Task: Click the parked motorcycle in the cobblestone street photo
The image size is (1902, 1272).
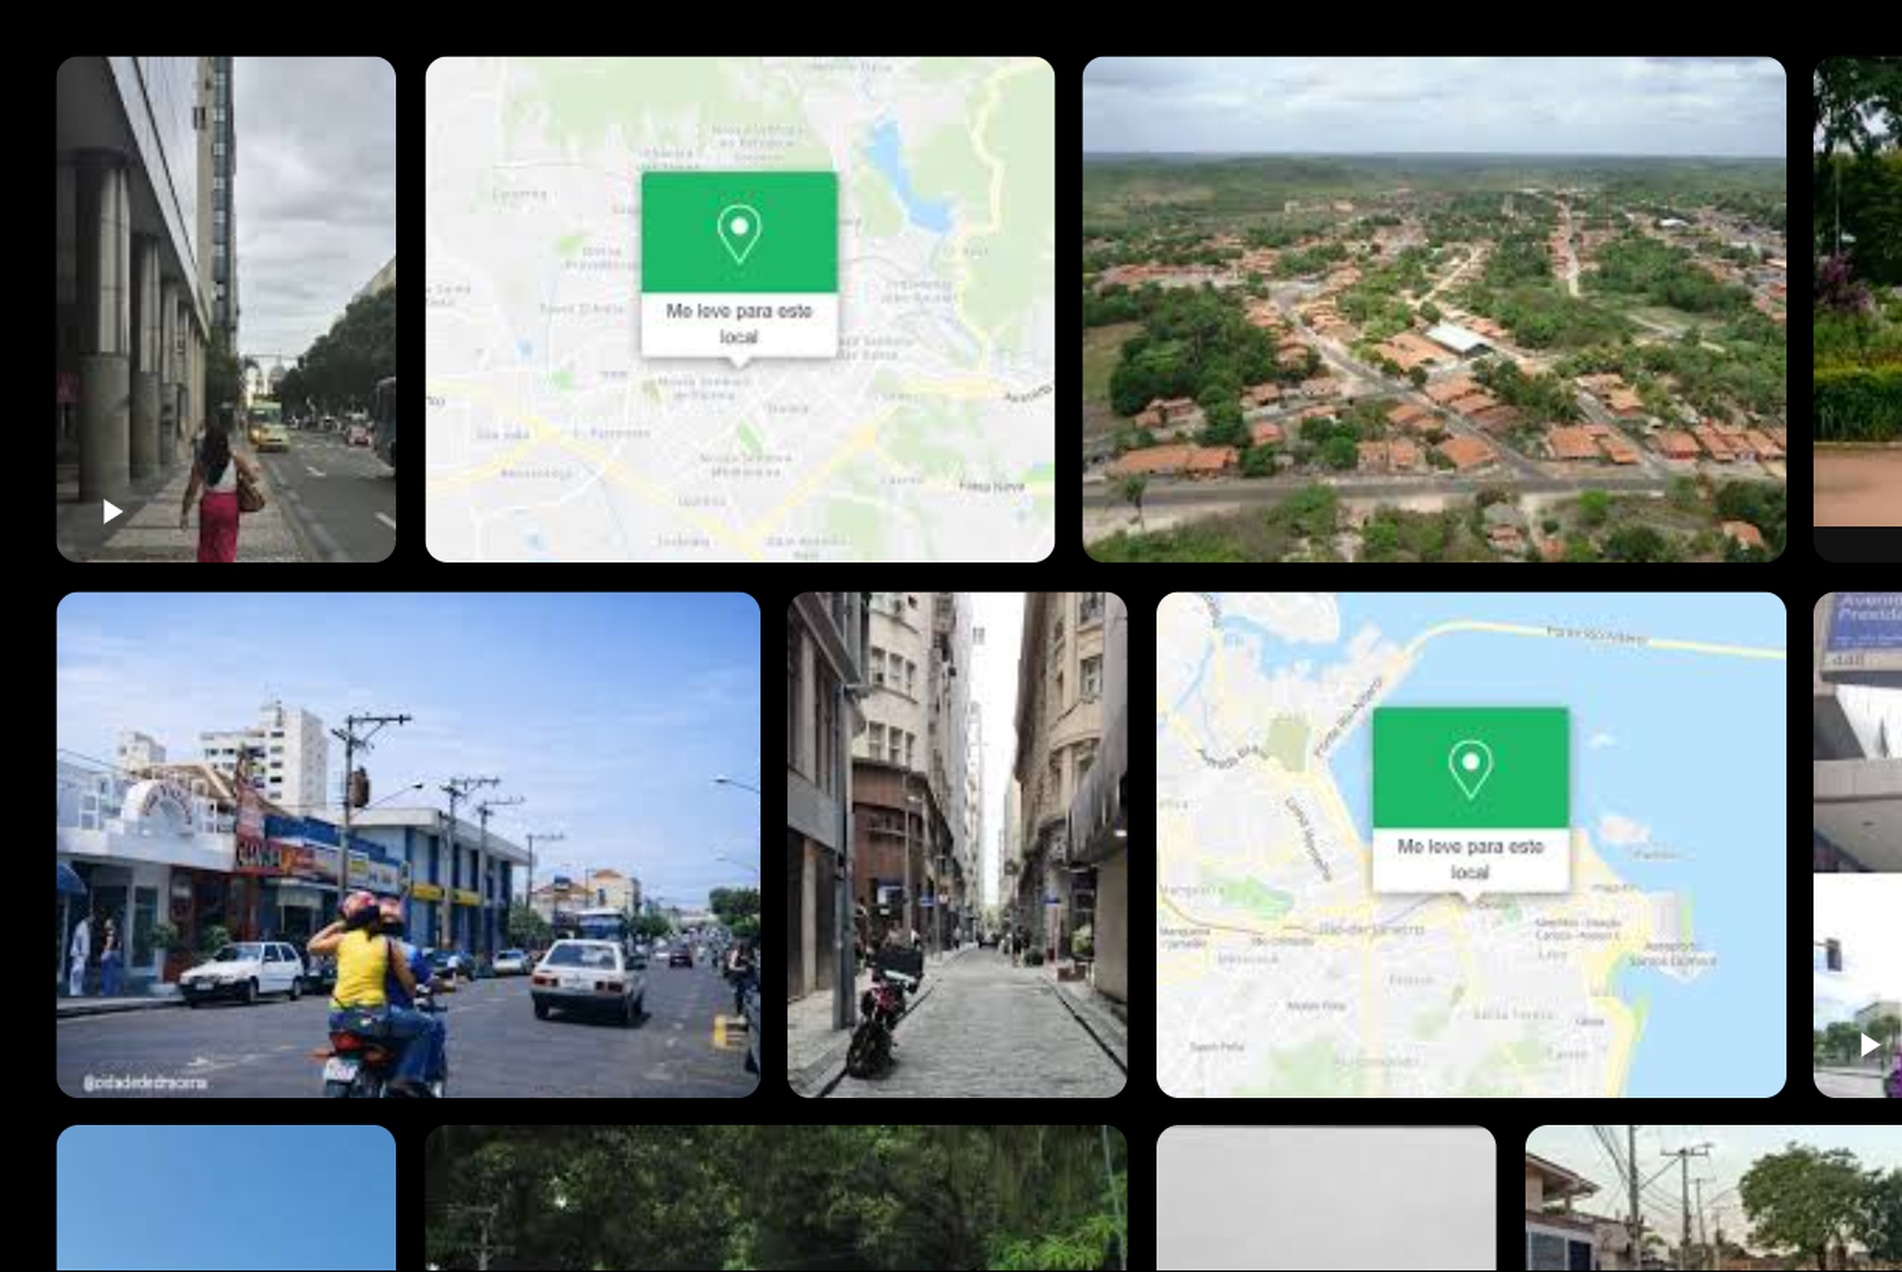Action: [x=877, y=1020]
